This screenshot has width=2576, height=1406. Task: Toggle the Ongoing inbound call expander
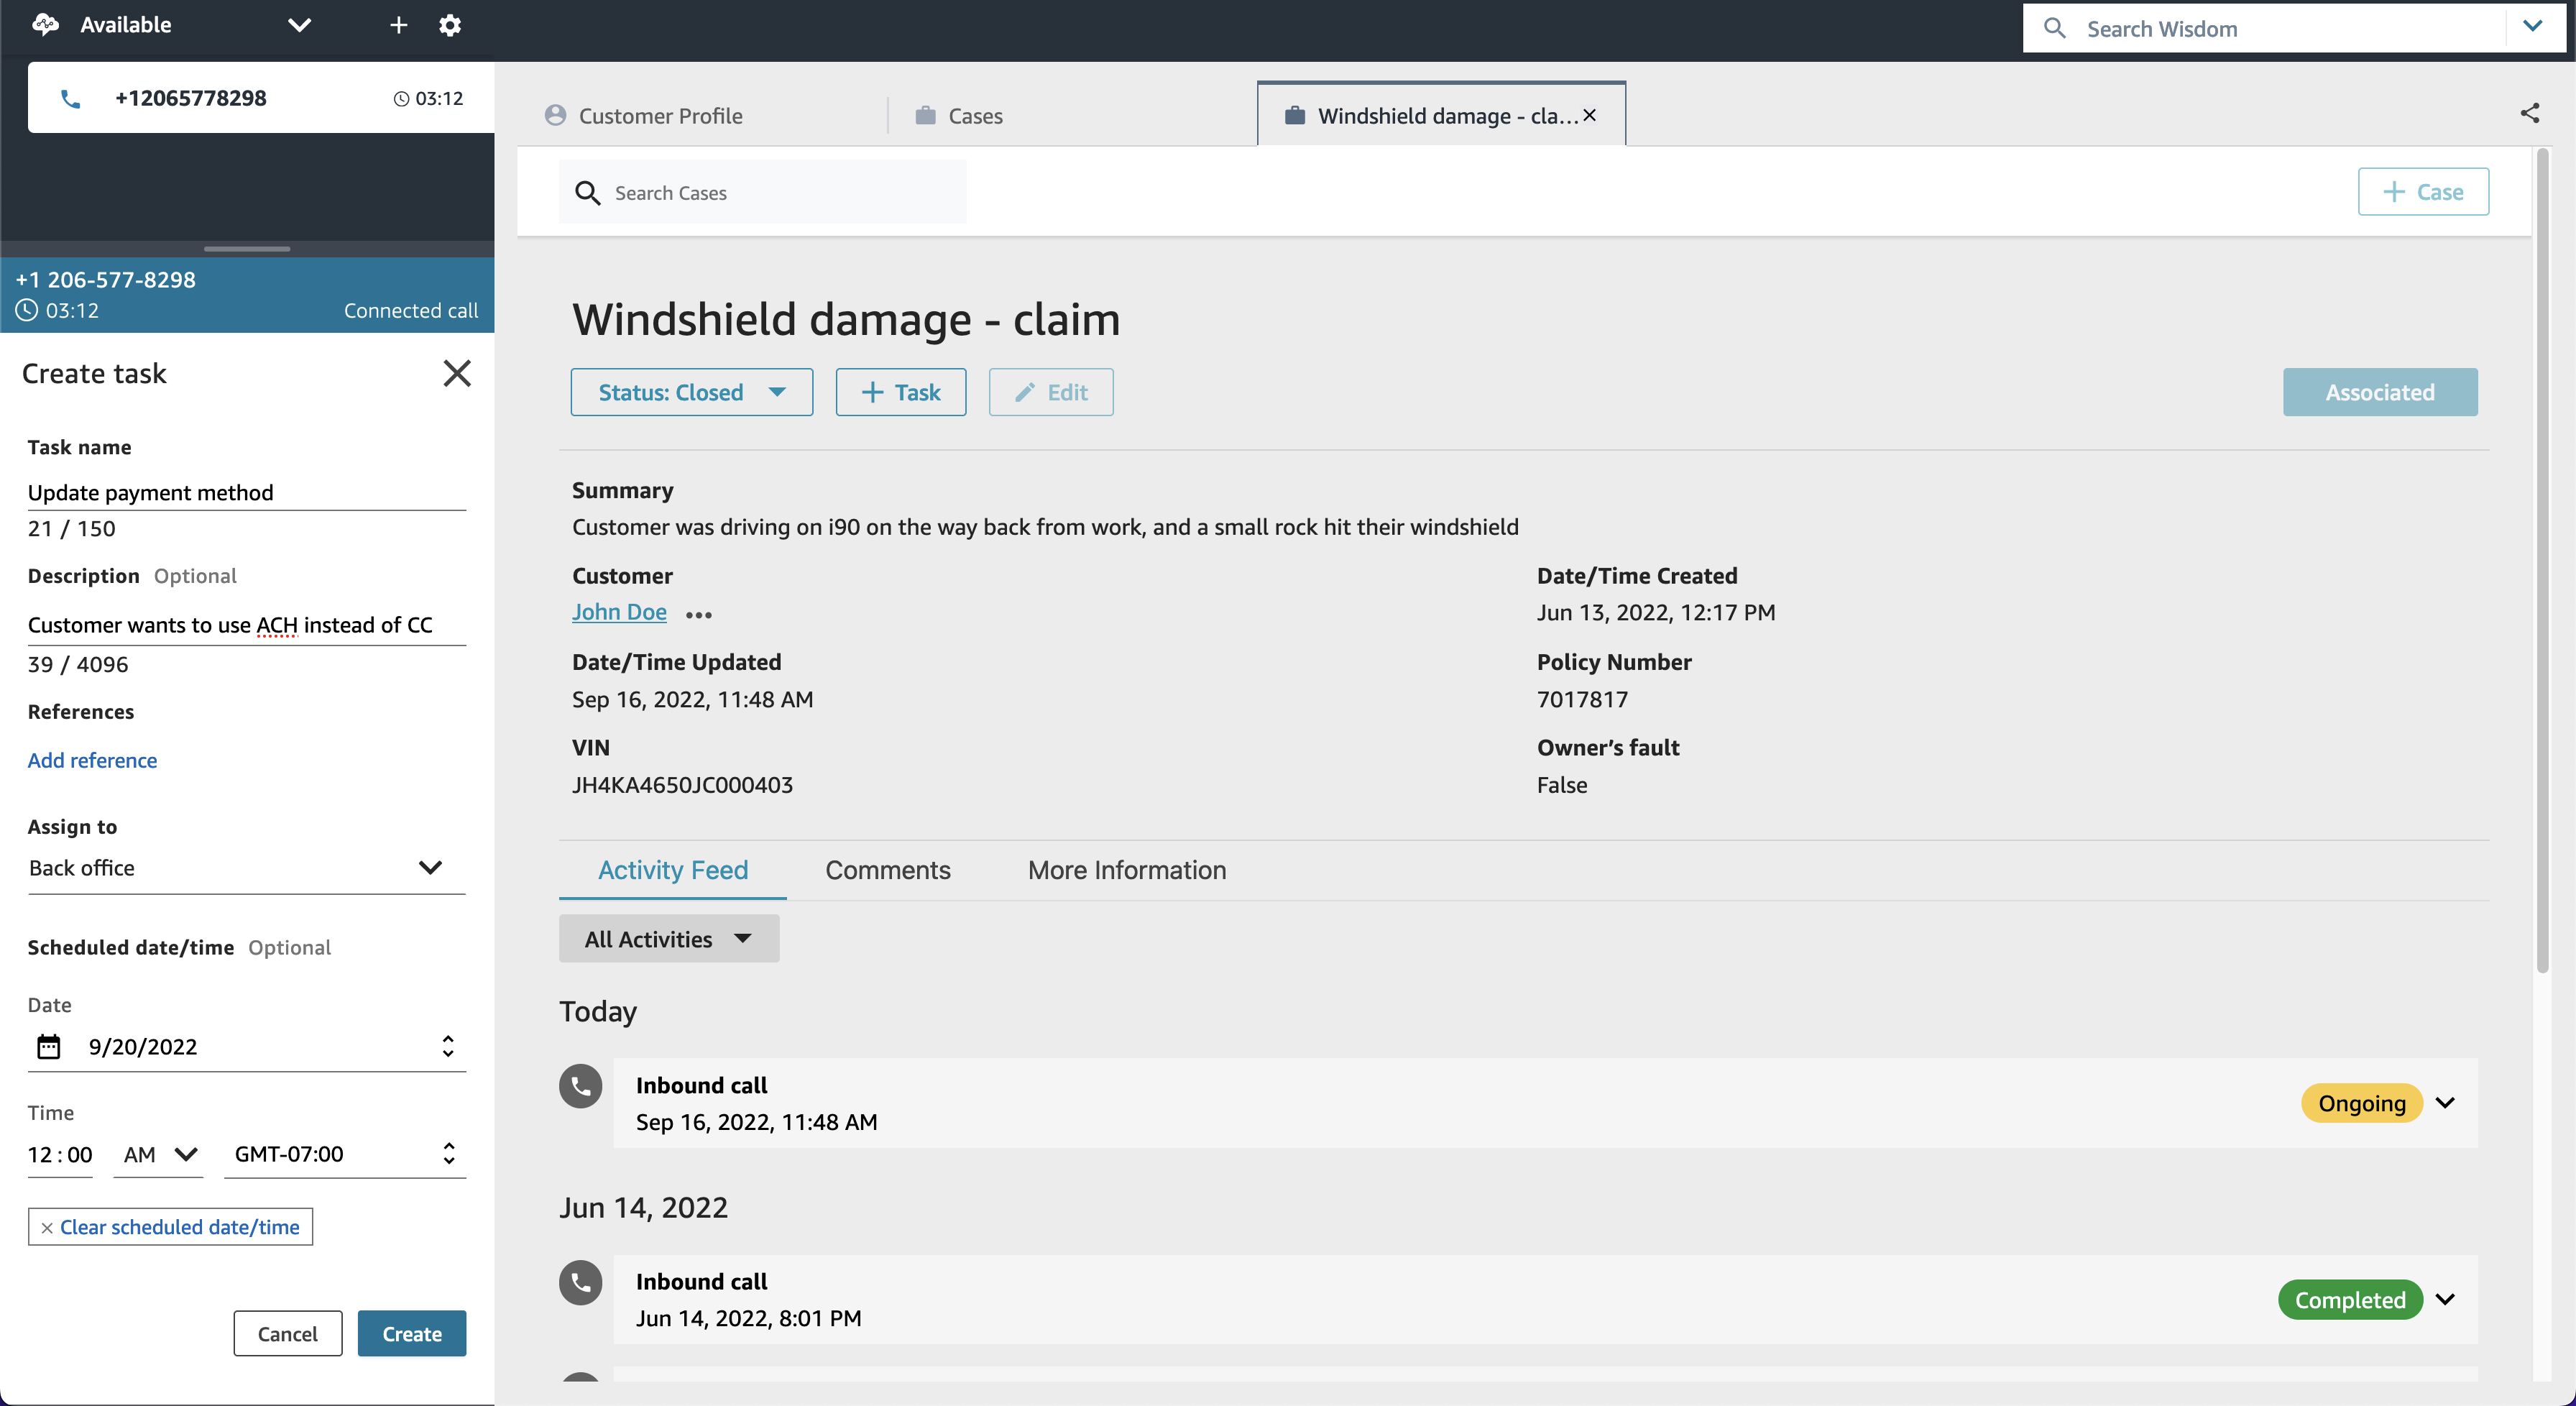tap(2449, 1103)
